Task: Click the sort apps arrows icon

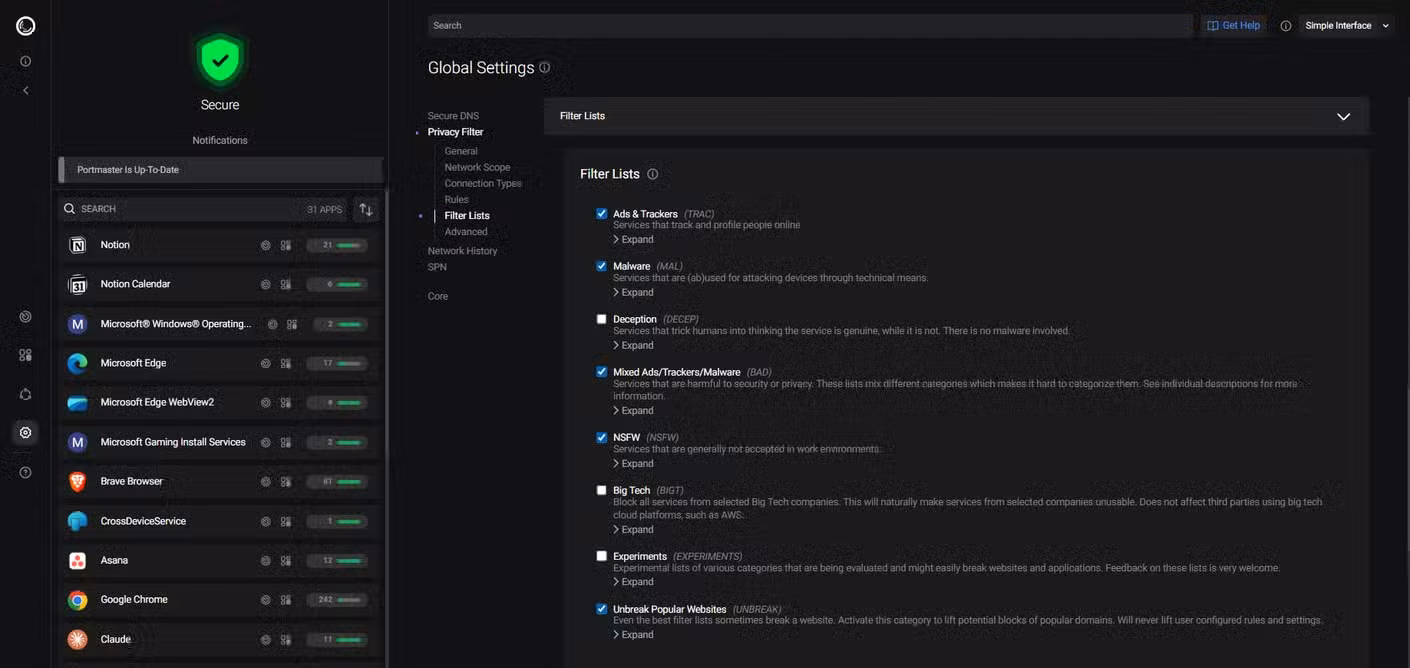Action: [366, 209]
